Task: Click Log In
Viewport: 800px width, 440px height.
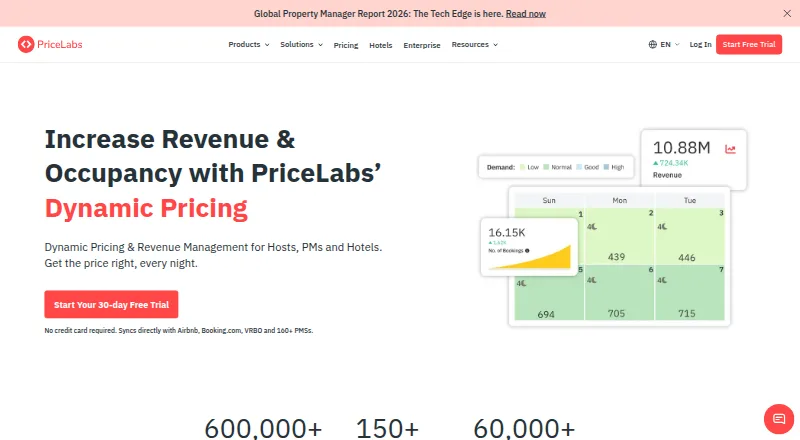Action: coord(700,44)
